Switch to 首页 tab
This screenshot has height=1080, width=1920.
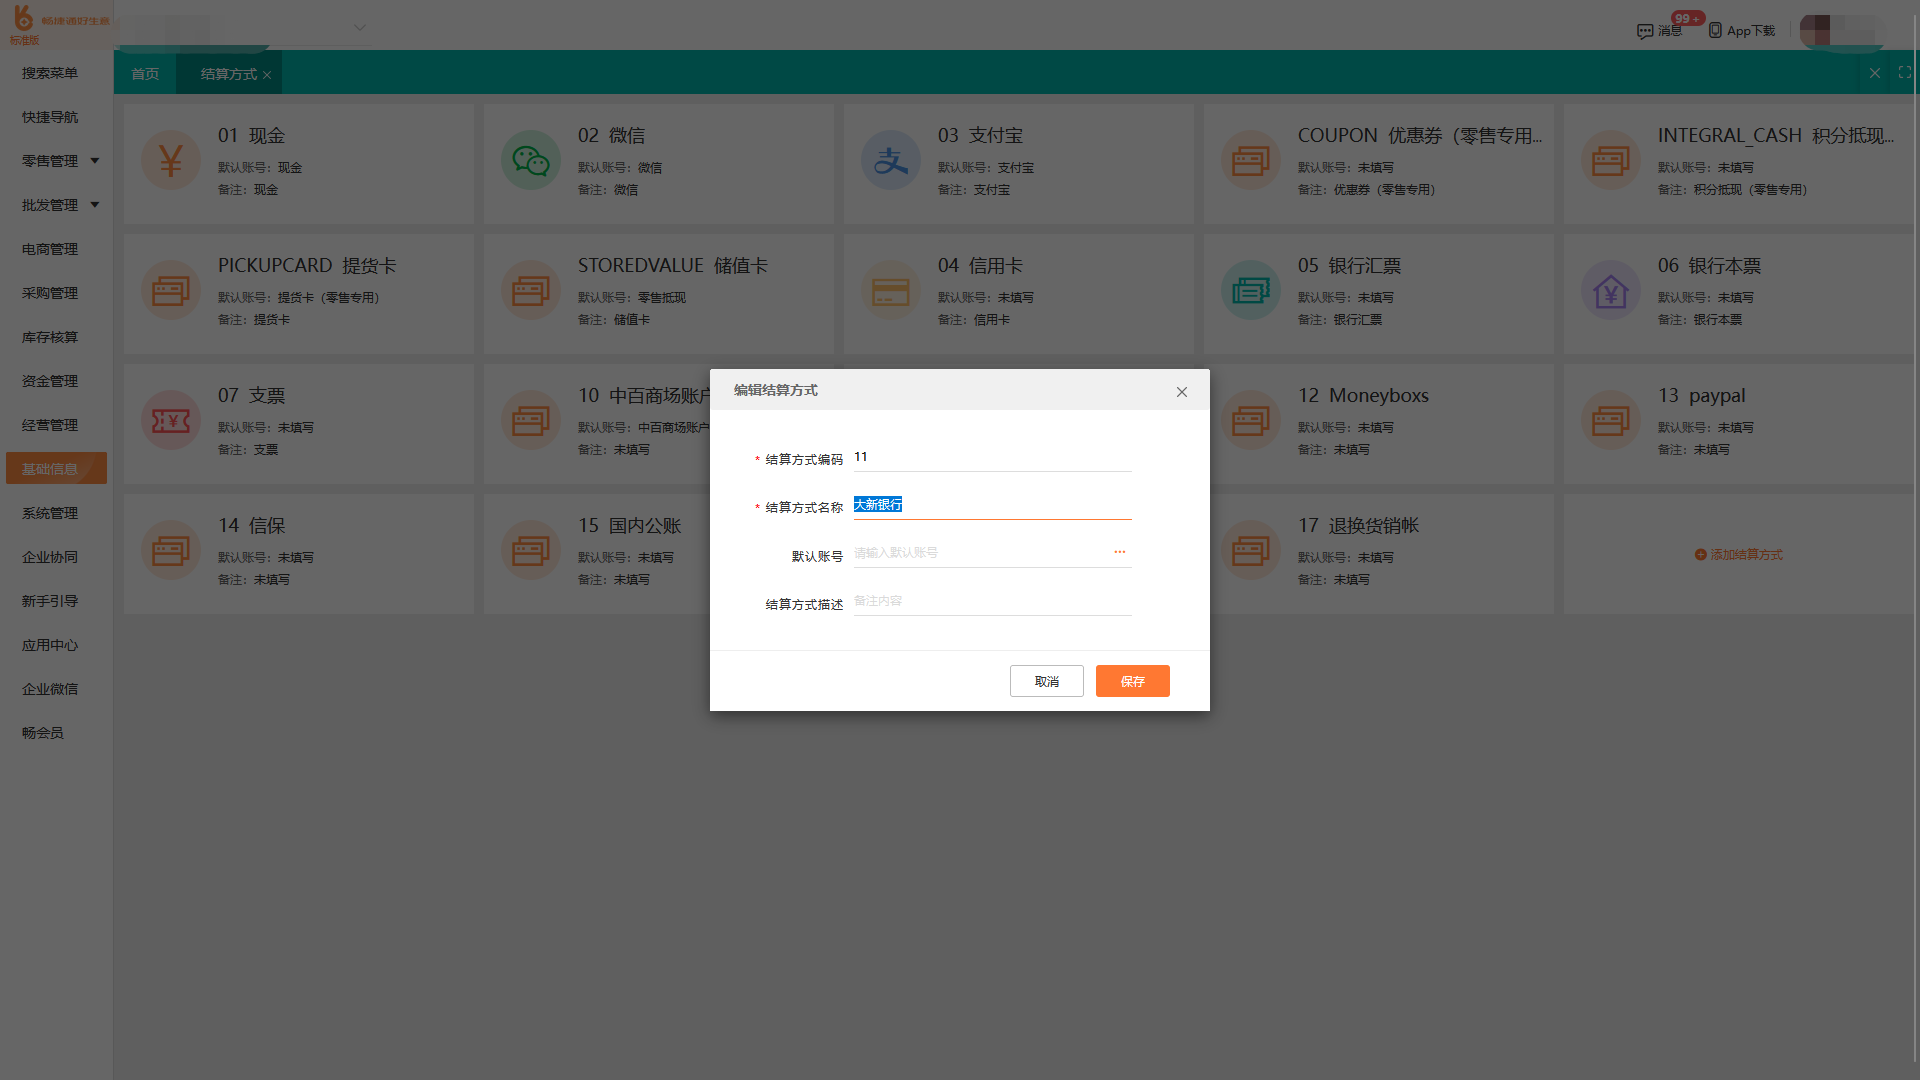[146, 73]
